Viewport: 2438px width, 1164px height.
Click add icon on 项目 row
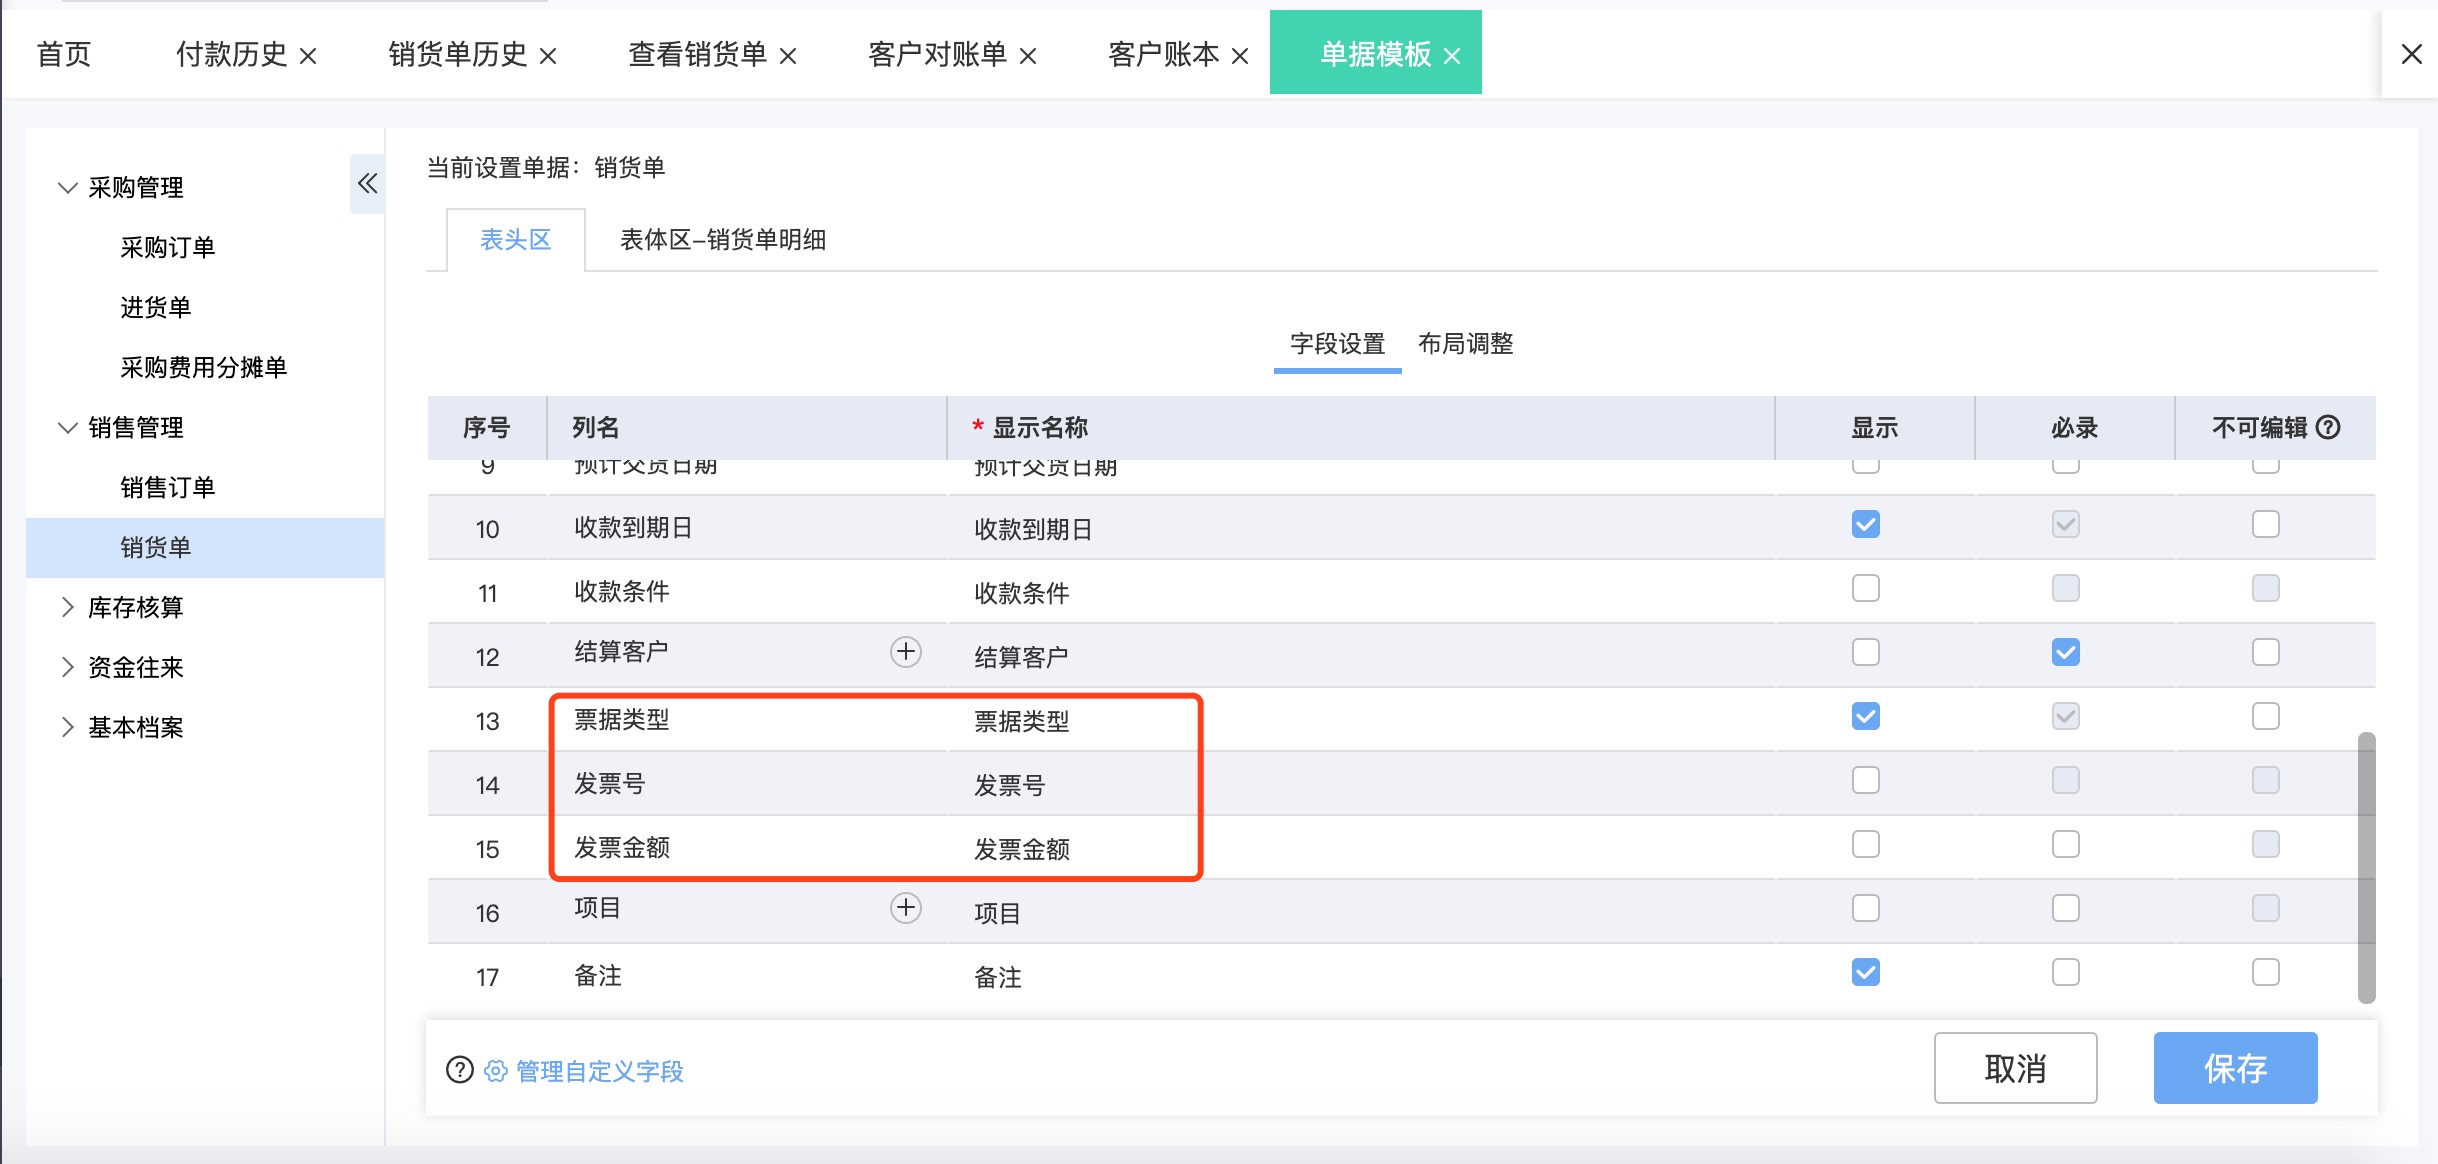pos(905,912)
